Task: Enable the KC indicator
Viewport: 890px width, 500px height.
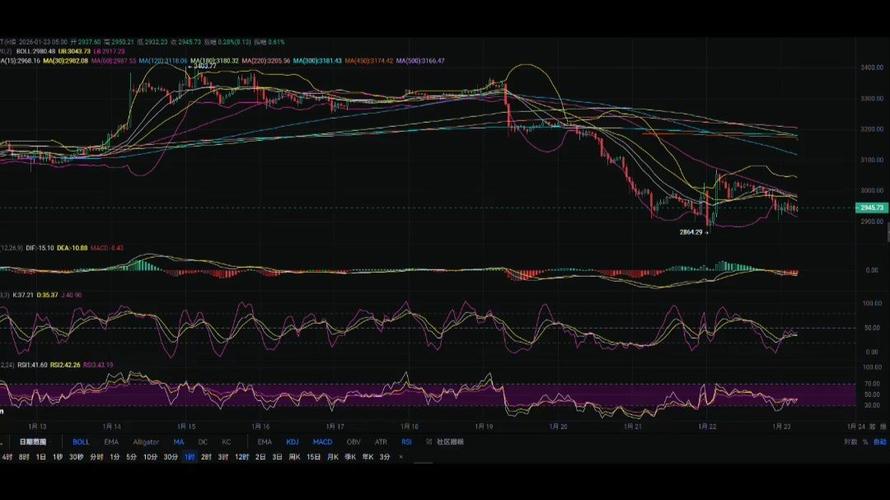Action: pyautogui.click(x=226, y=441)
